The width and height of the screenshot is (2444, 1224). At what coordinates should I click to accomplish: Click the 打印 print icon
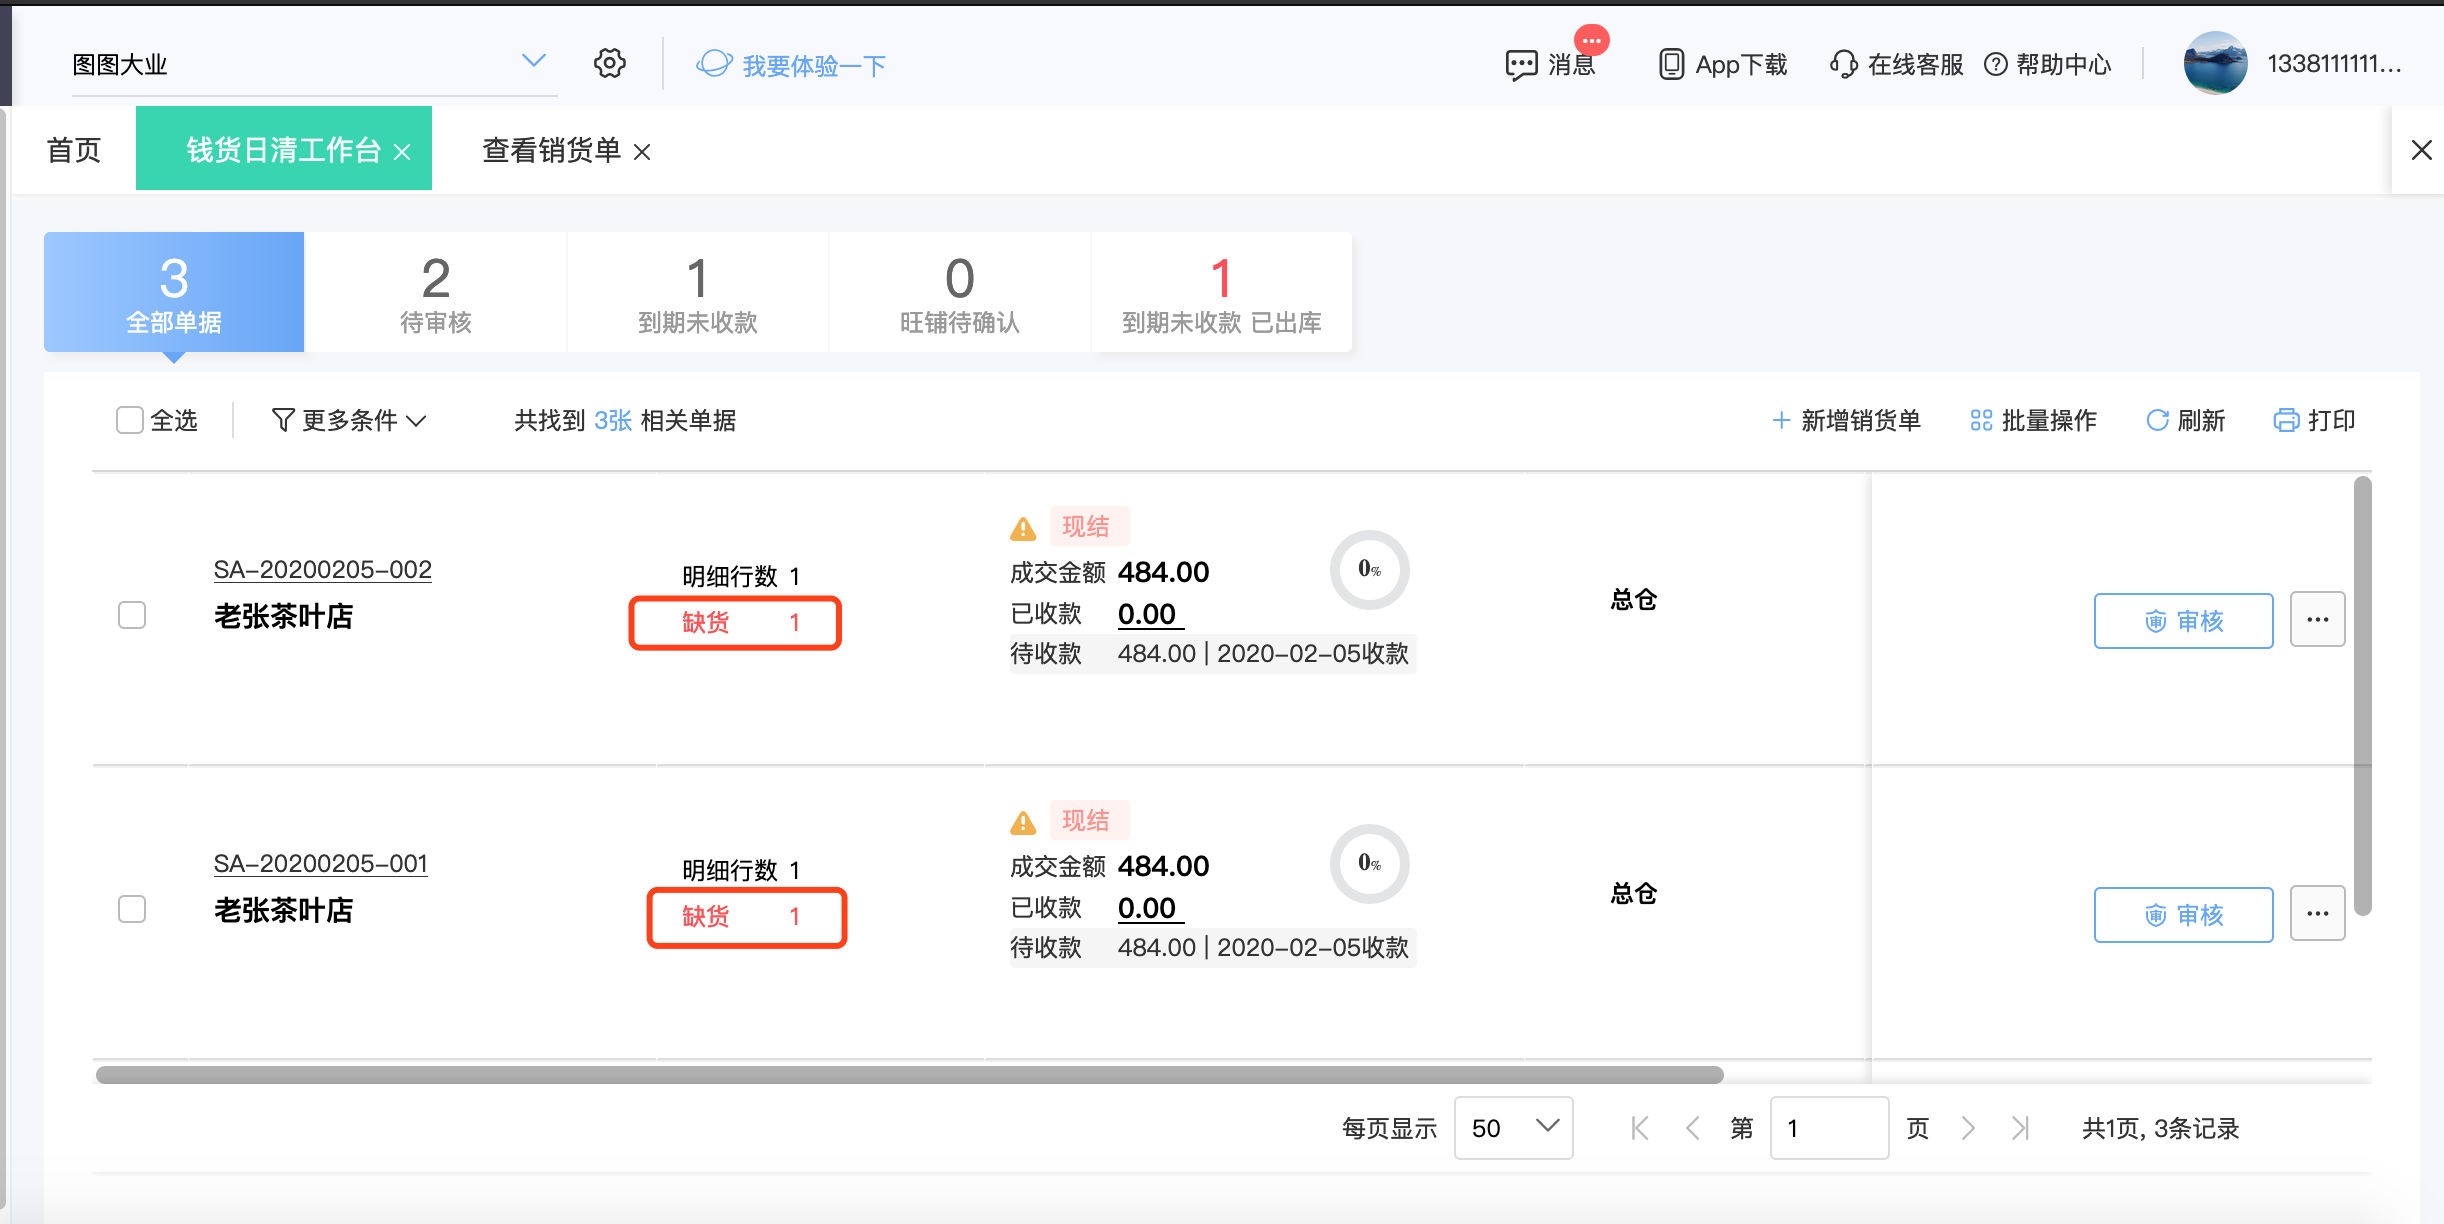pyautogui.click(x=2283, y=420)
